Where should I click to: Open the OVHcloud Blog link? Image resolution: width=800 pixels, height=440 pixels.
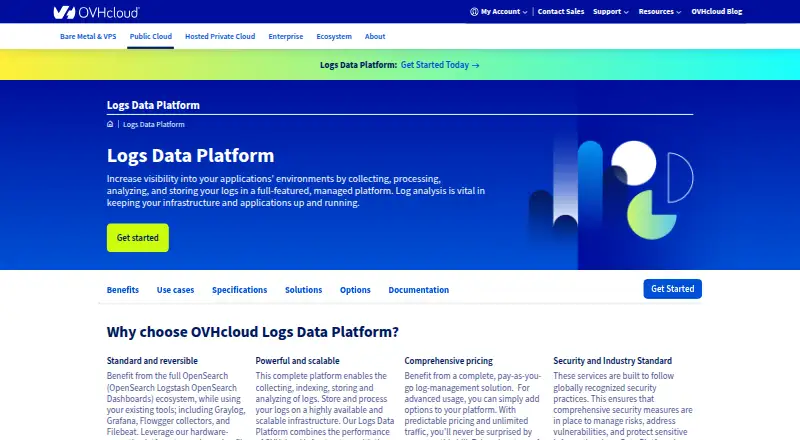coord(716,12)
